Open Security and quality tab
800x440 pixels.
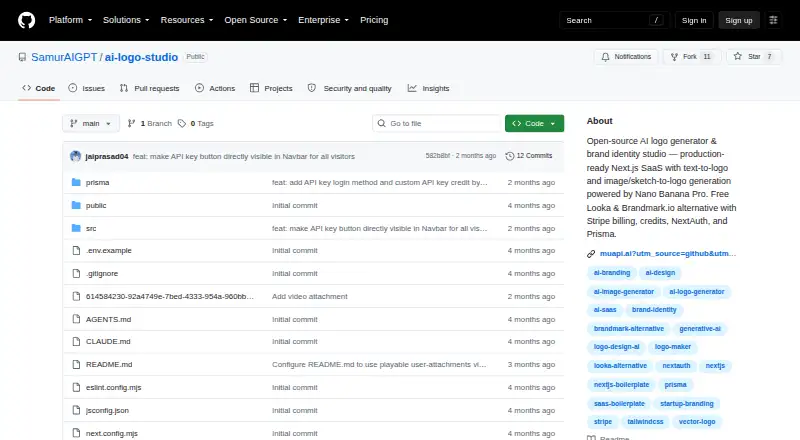[x=349, y=88]
